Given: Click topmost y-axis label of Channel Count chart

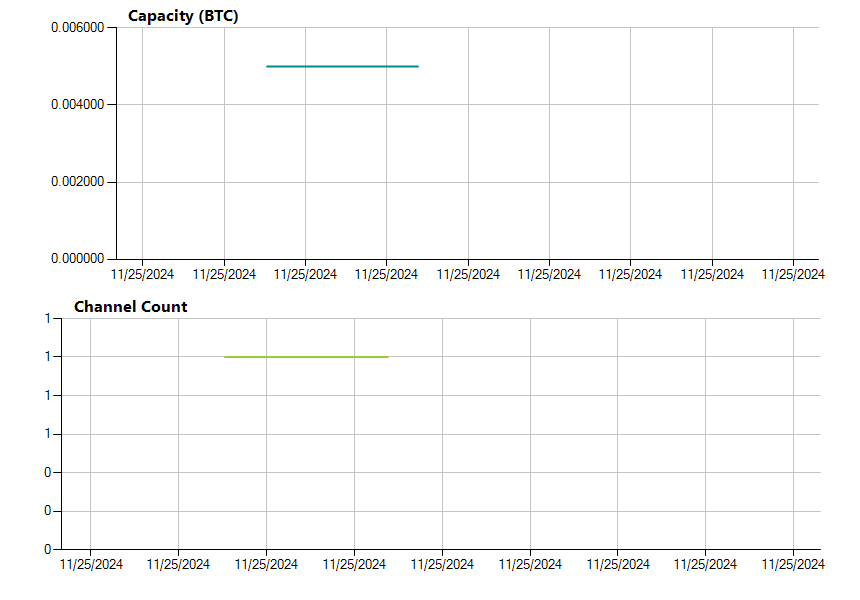Looking at the screenshot, I should (46, 319).
